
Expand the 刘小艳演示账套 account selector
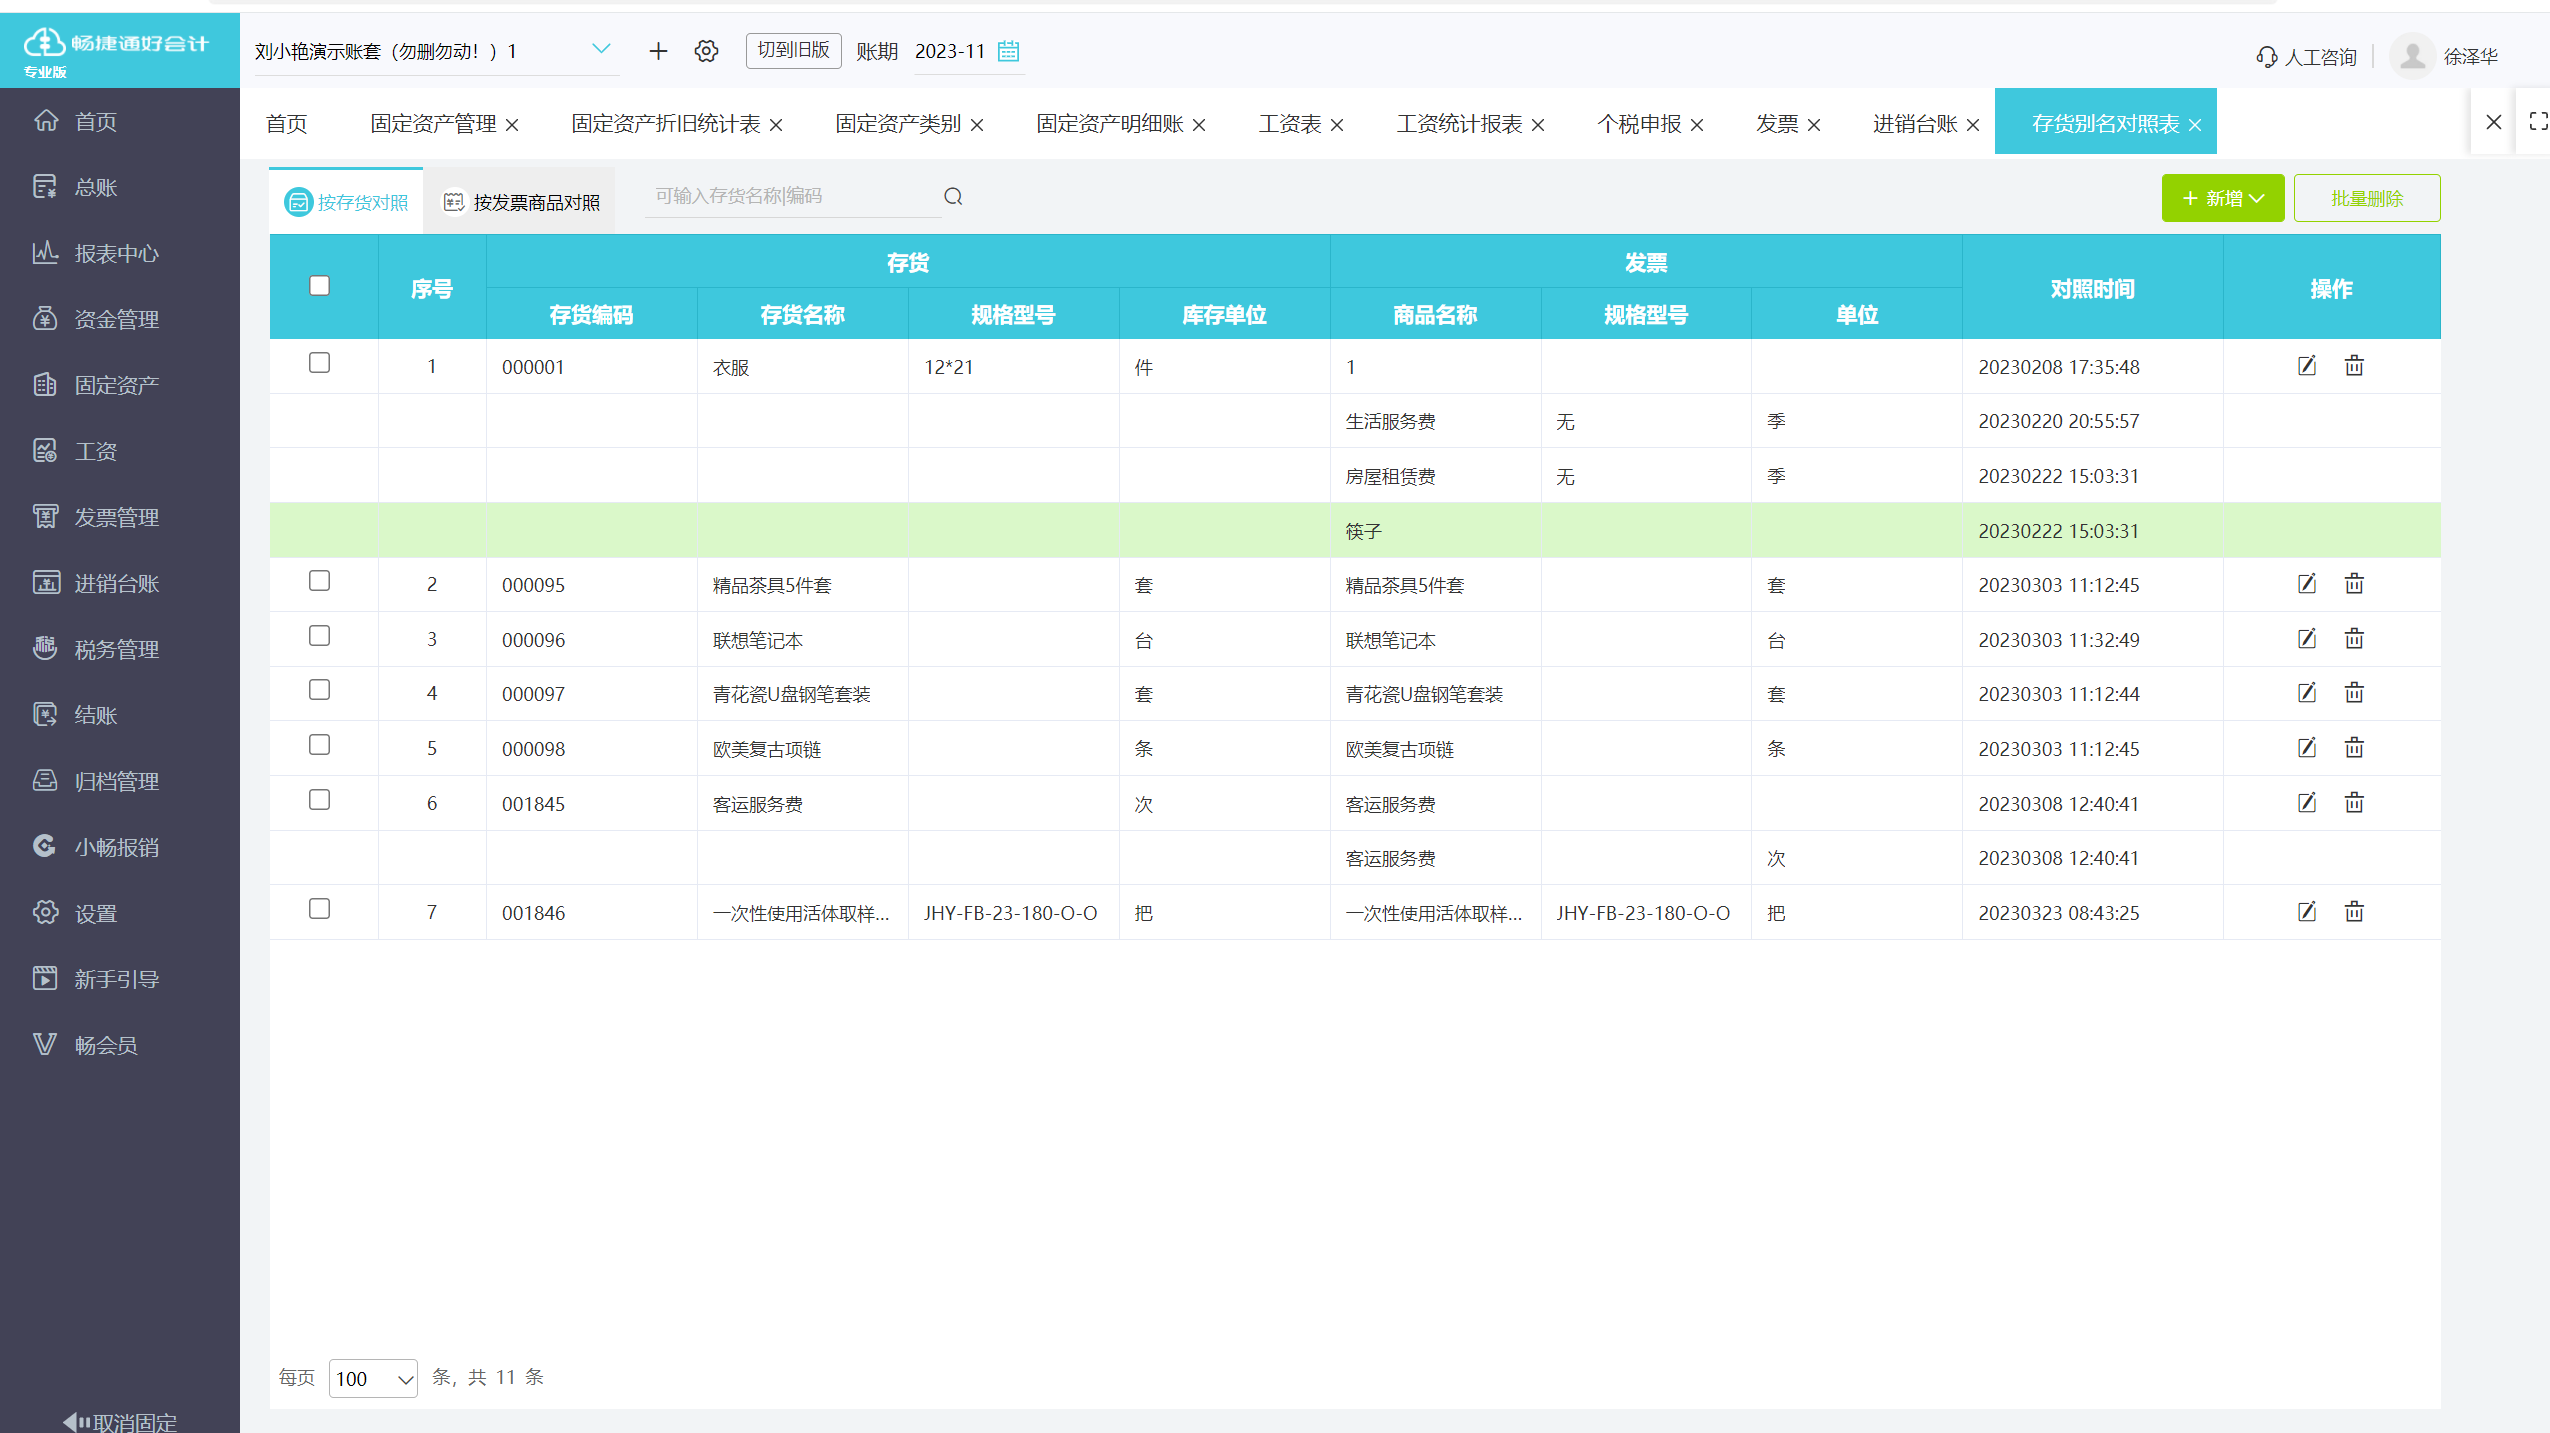[x=604, y=51]
